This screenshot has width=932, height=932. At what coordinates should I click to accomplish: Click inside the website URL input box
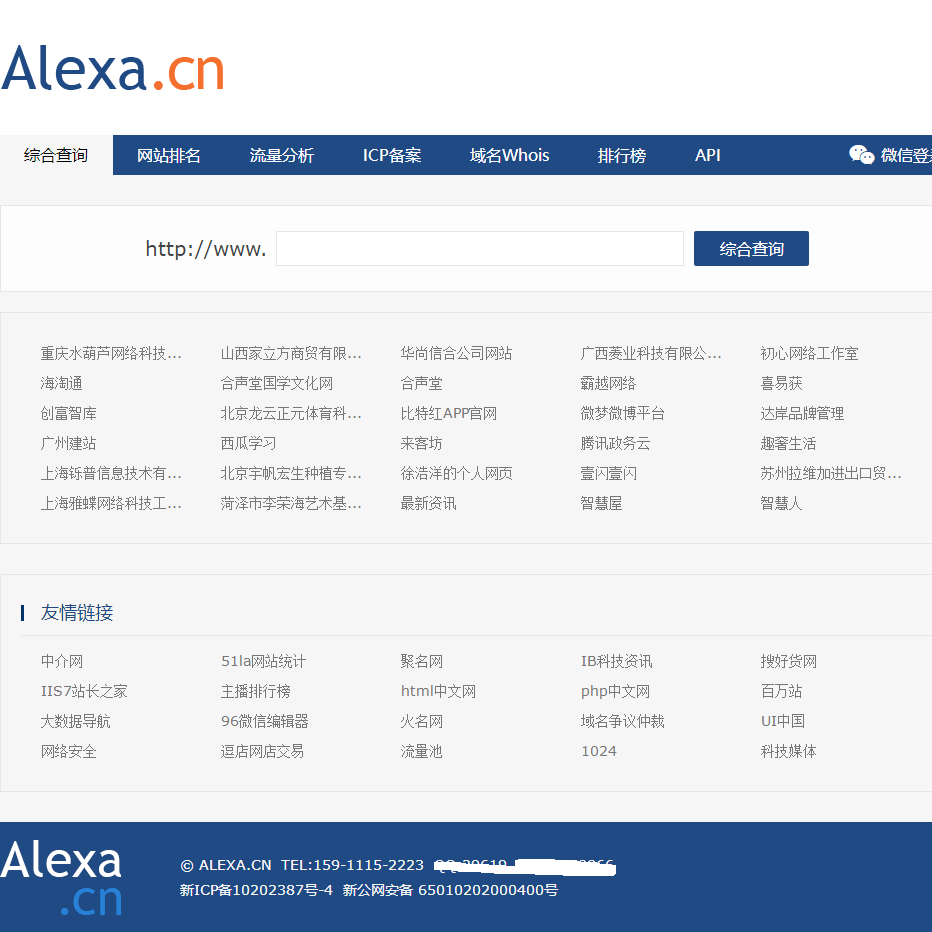tap(480, 248)
